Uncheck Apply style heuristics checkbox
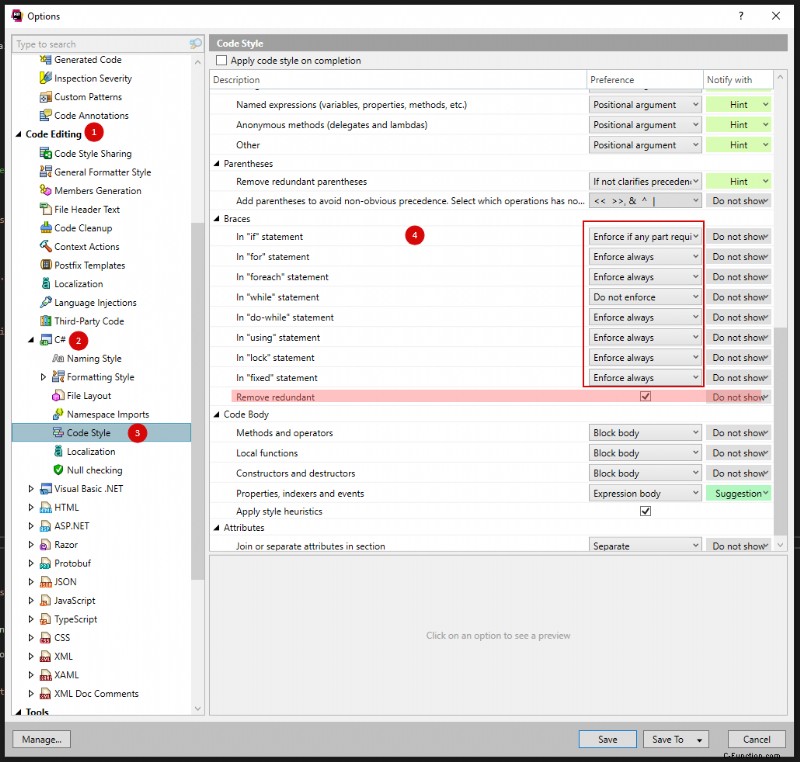The height and width of the screenshot is (762, 800). click(645, 511)
